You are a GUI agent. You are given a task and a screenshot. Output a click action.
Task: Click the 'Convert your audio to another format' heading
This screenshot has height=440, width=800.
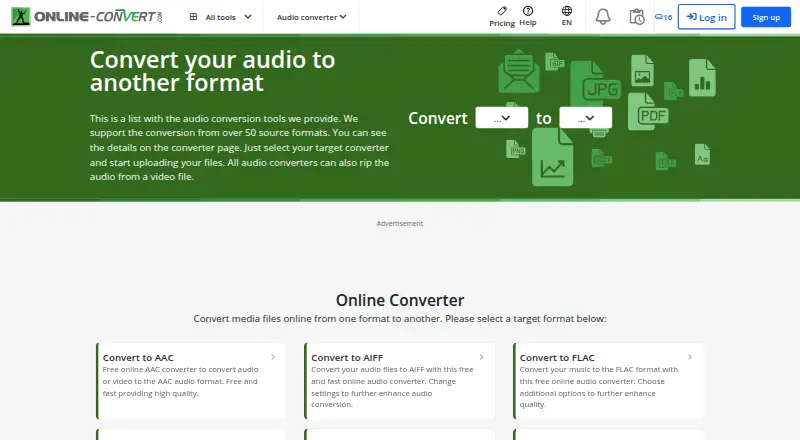tap(212, 71)
